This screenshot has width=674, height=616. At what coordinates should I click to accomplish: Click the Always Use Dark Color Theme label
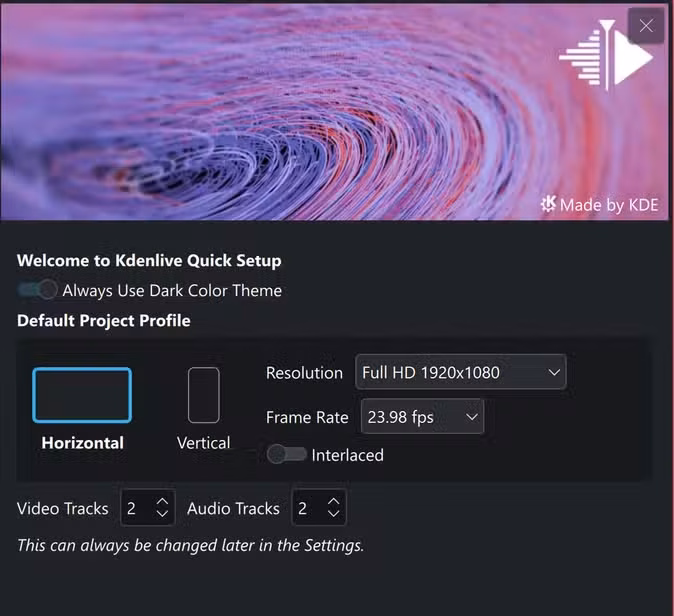click(x=172, y=291)
